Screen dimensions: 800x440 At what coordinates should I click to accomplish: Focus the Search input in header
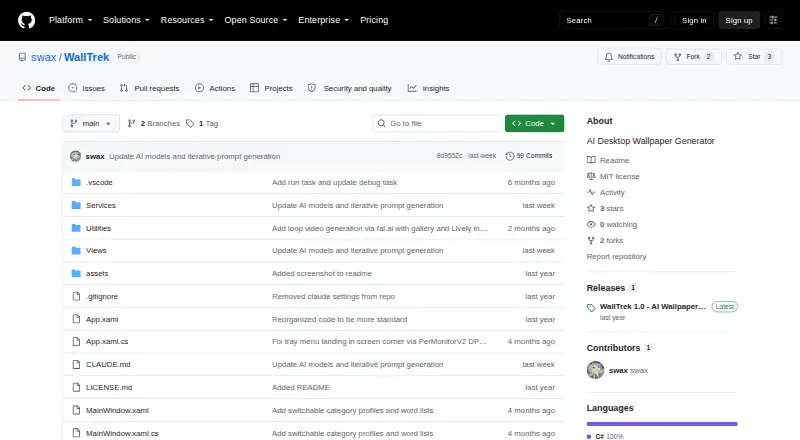point(614,20)
